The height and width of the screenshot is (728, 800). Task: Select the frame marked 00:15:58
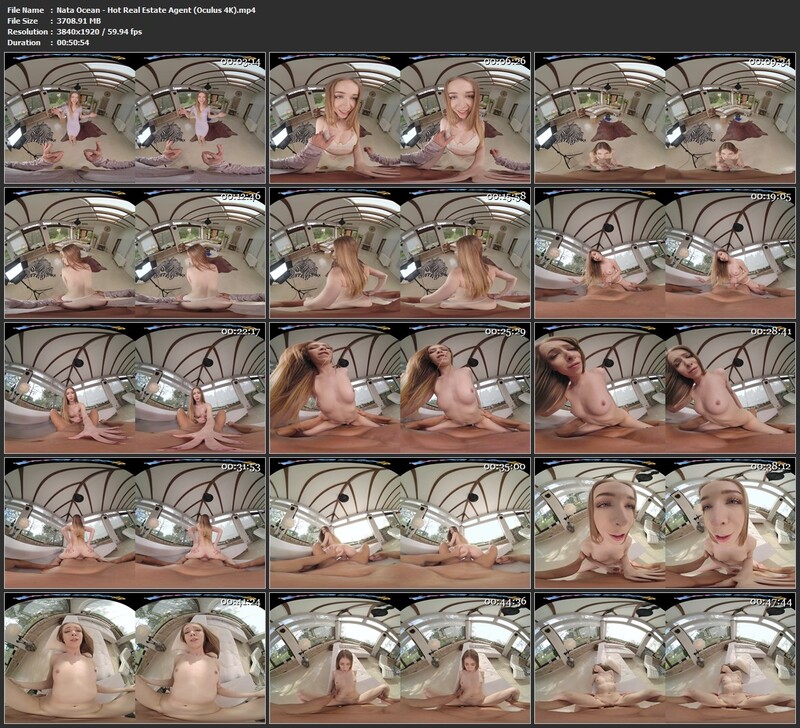click(x=400, y=253)
